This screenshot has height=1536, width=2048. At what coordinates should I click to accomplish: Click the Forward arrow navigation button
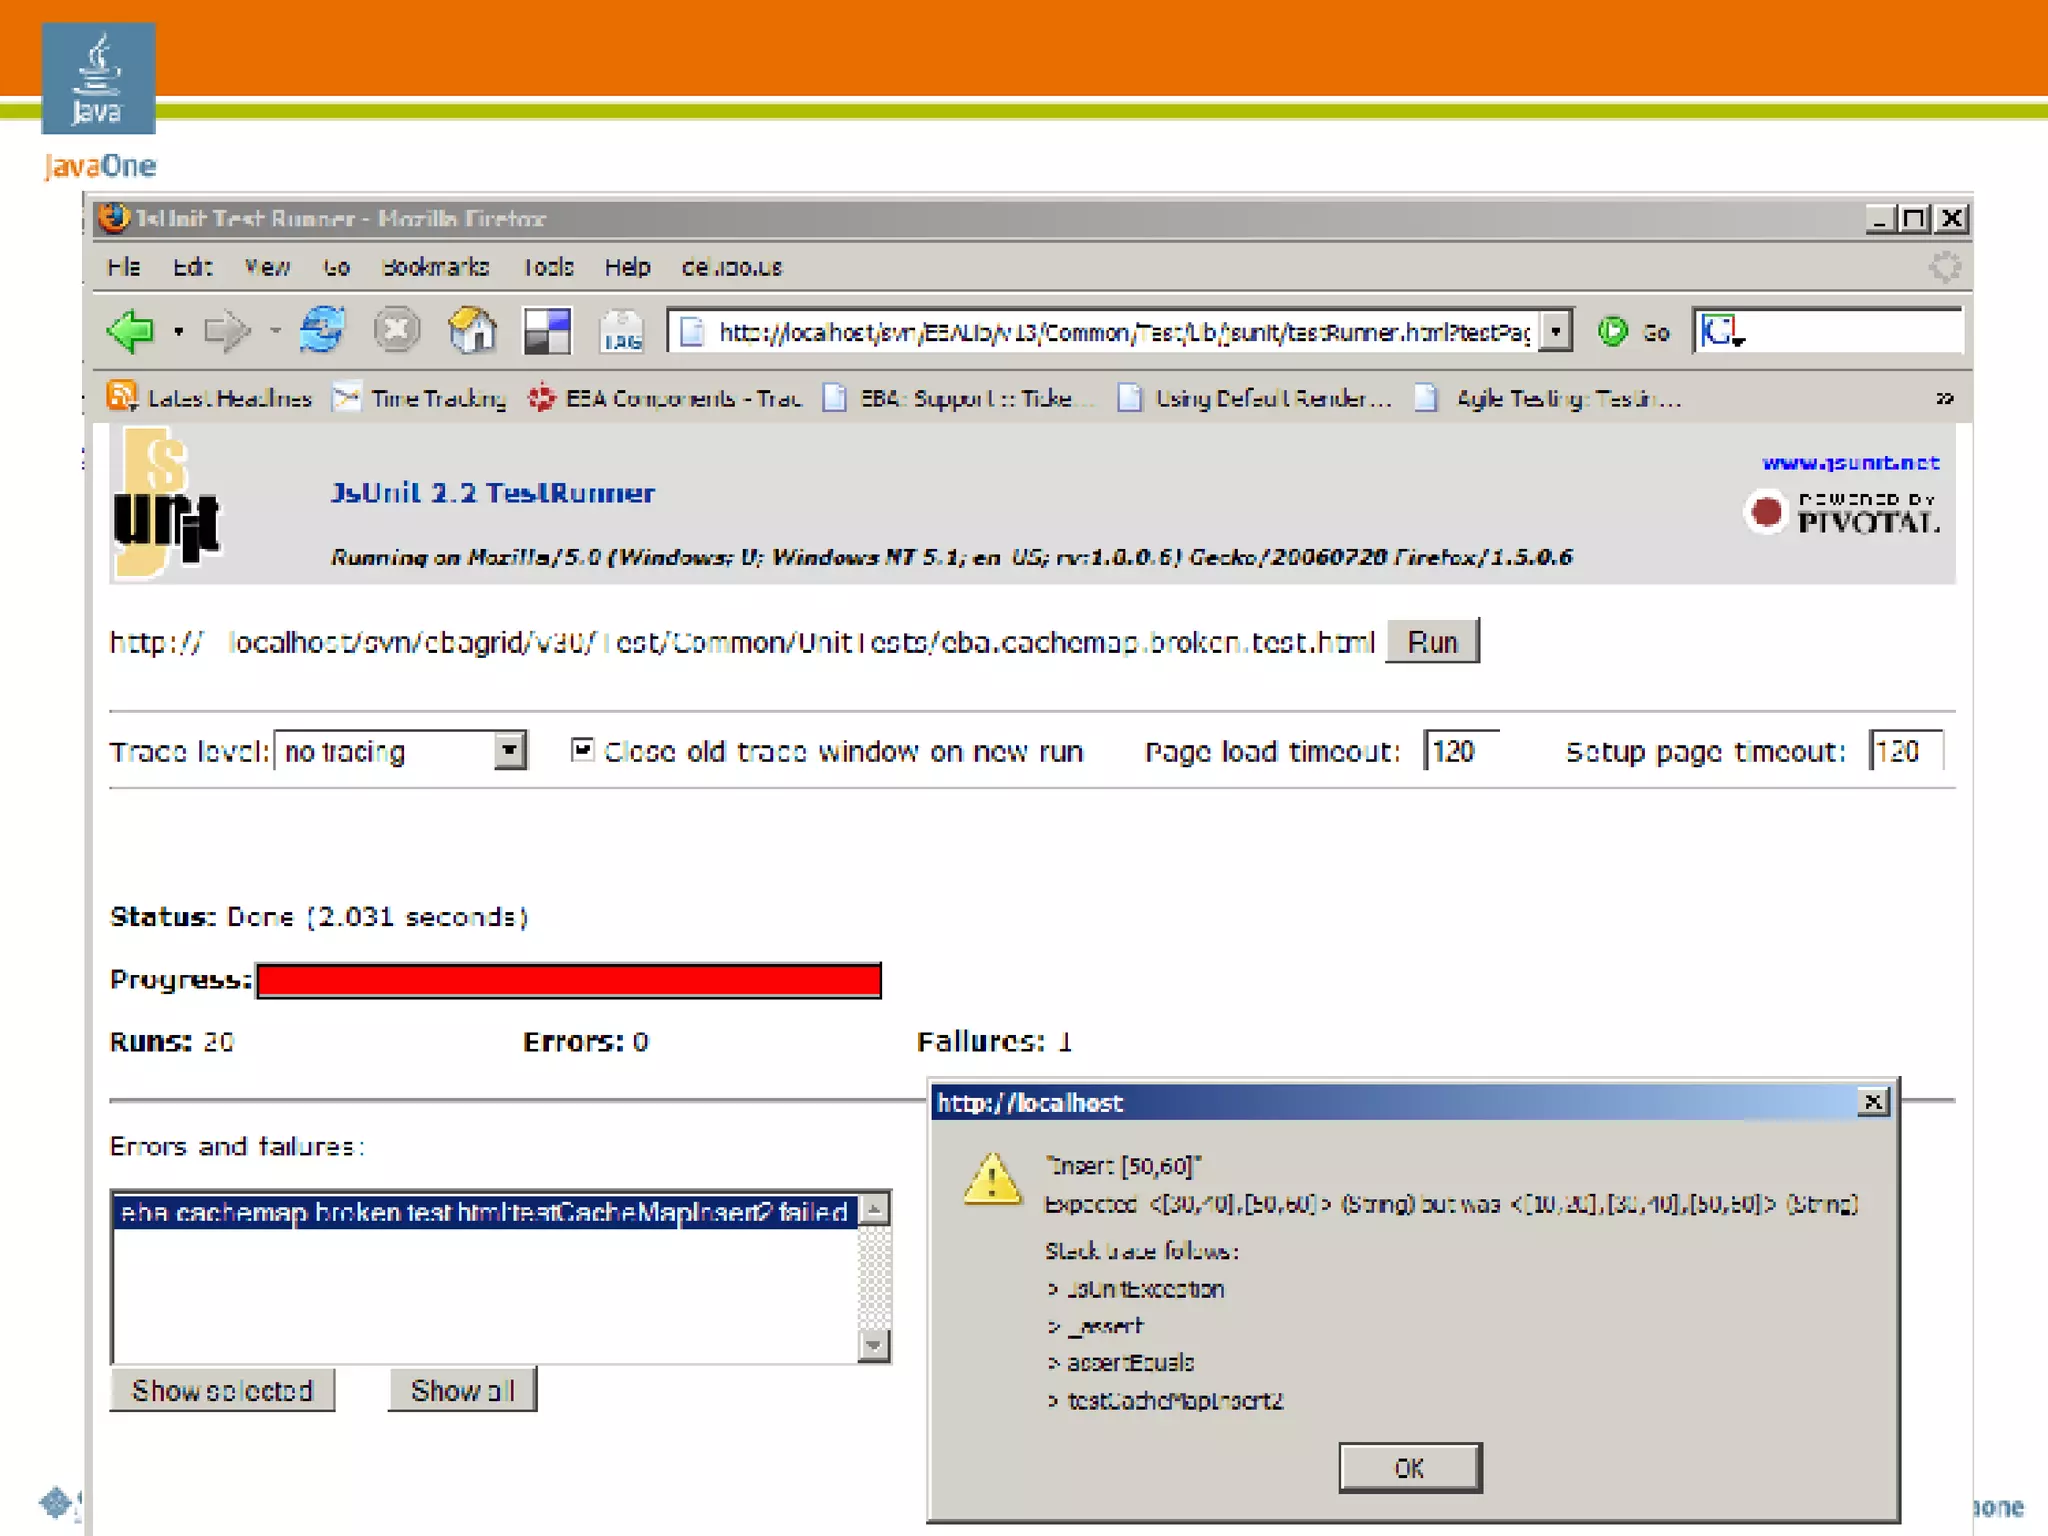point(227,331)
